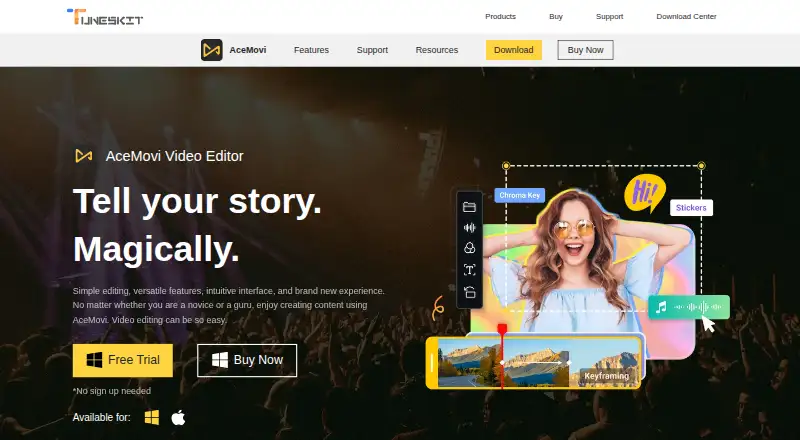Open the Resources menu
This screenshot has height=440, width=800.
pyautogui.click(x=437, y=50)
